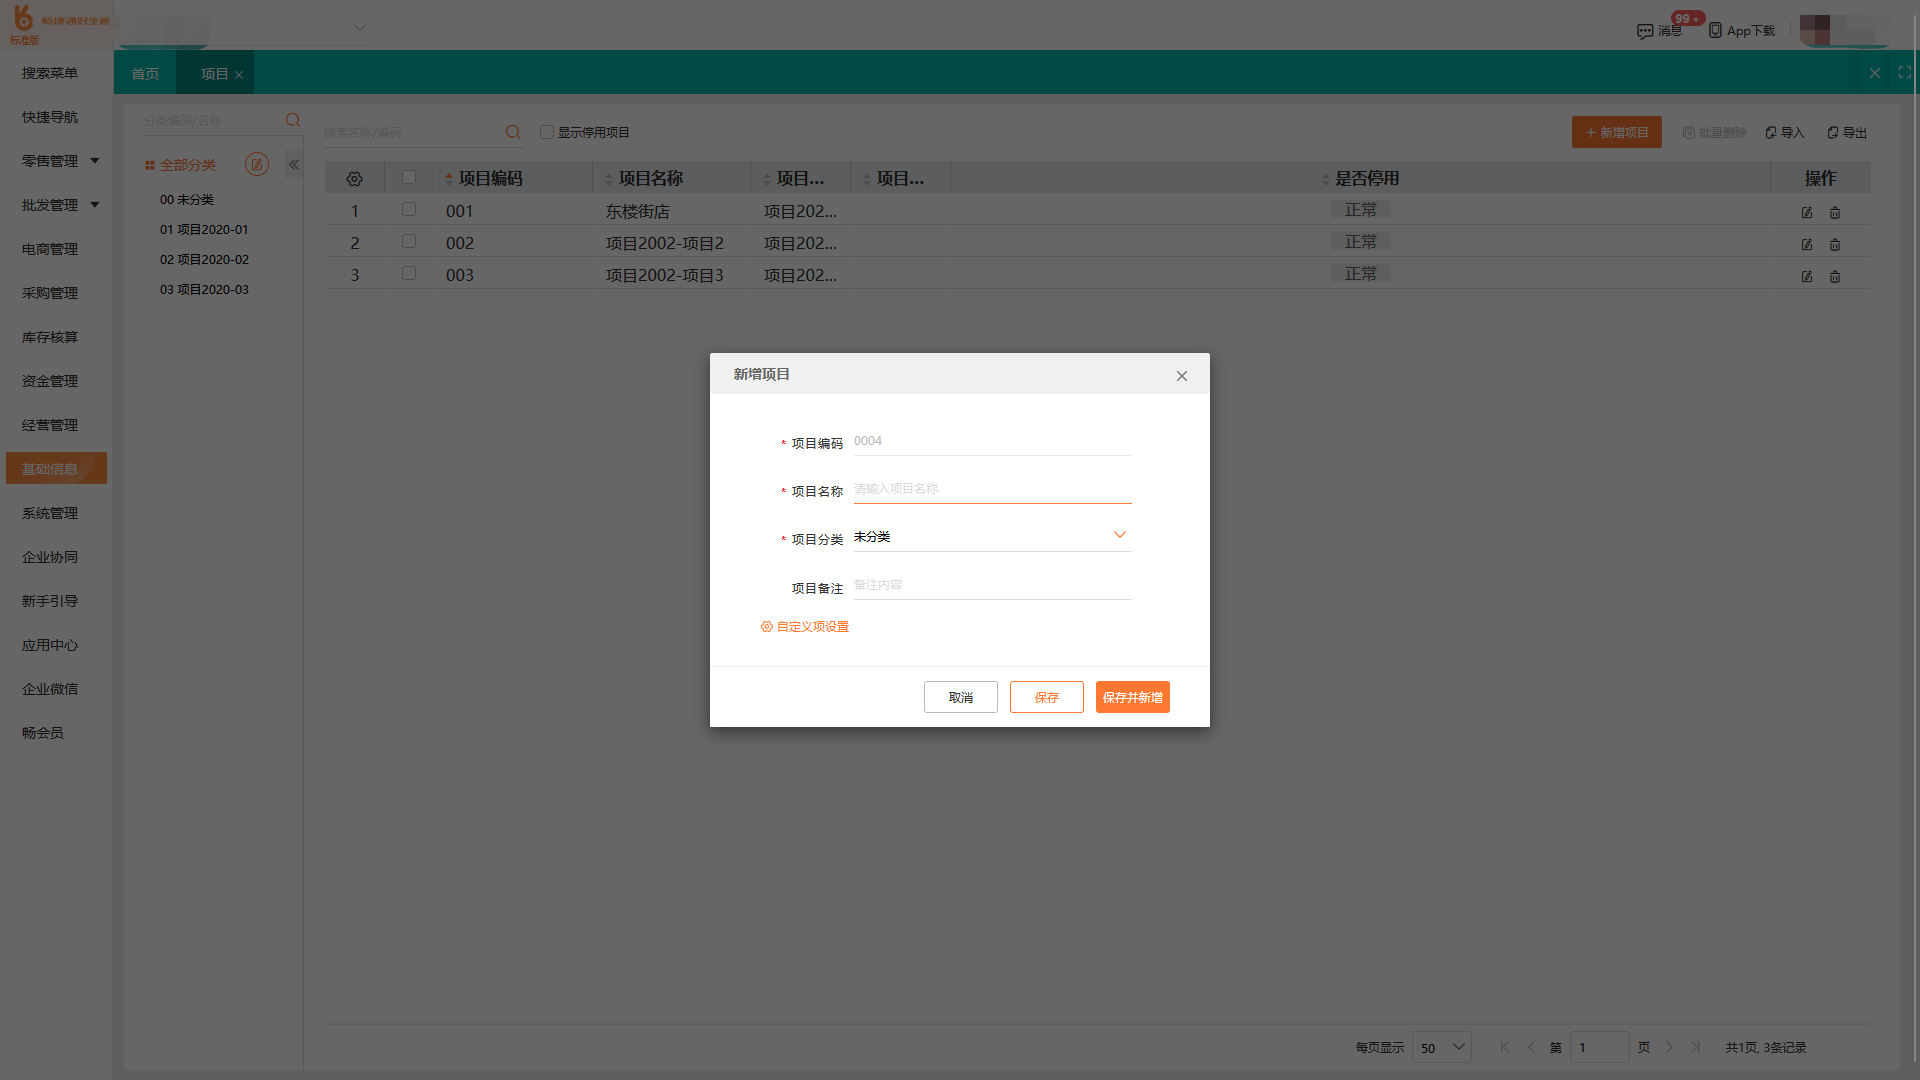1920x1080 pixels.
Task: Click the settings/gear icon in table header
Action: [x=355, y=178]
